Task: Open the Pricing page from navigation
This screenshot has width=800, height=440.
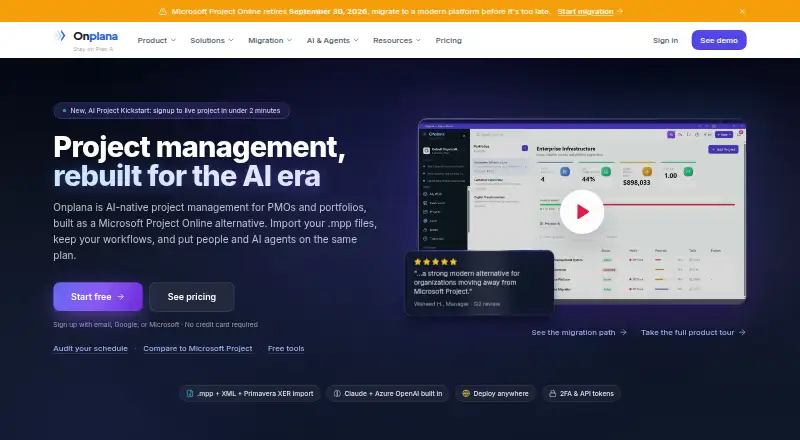Action: [448, 40]
